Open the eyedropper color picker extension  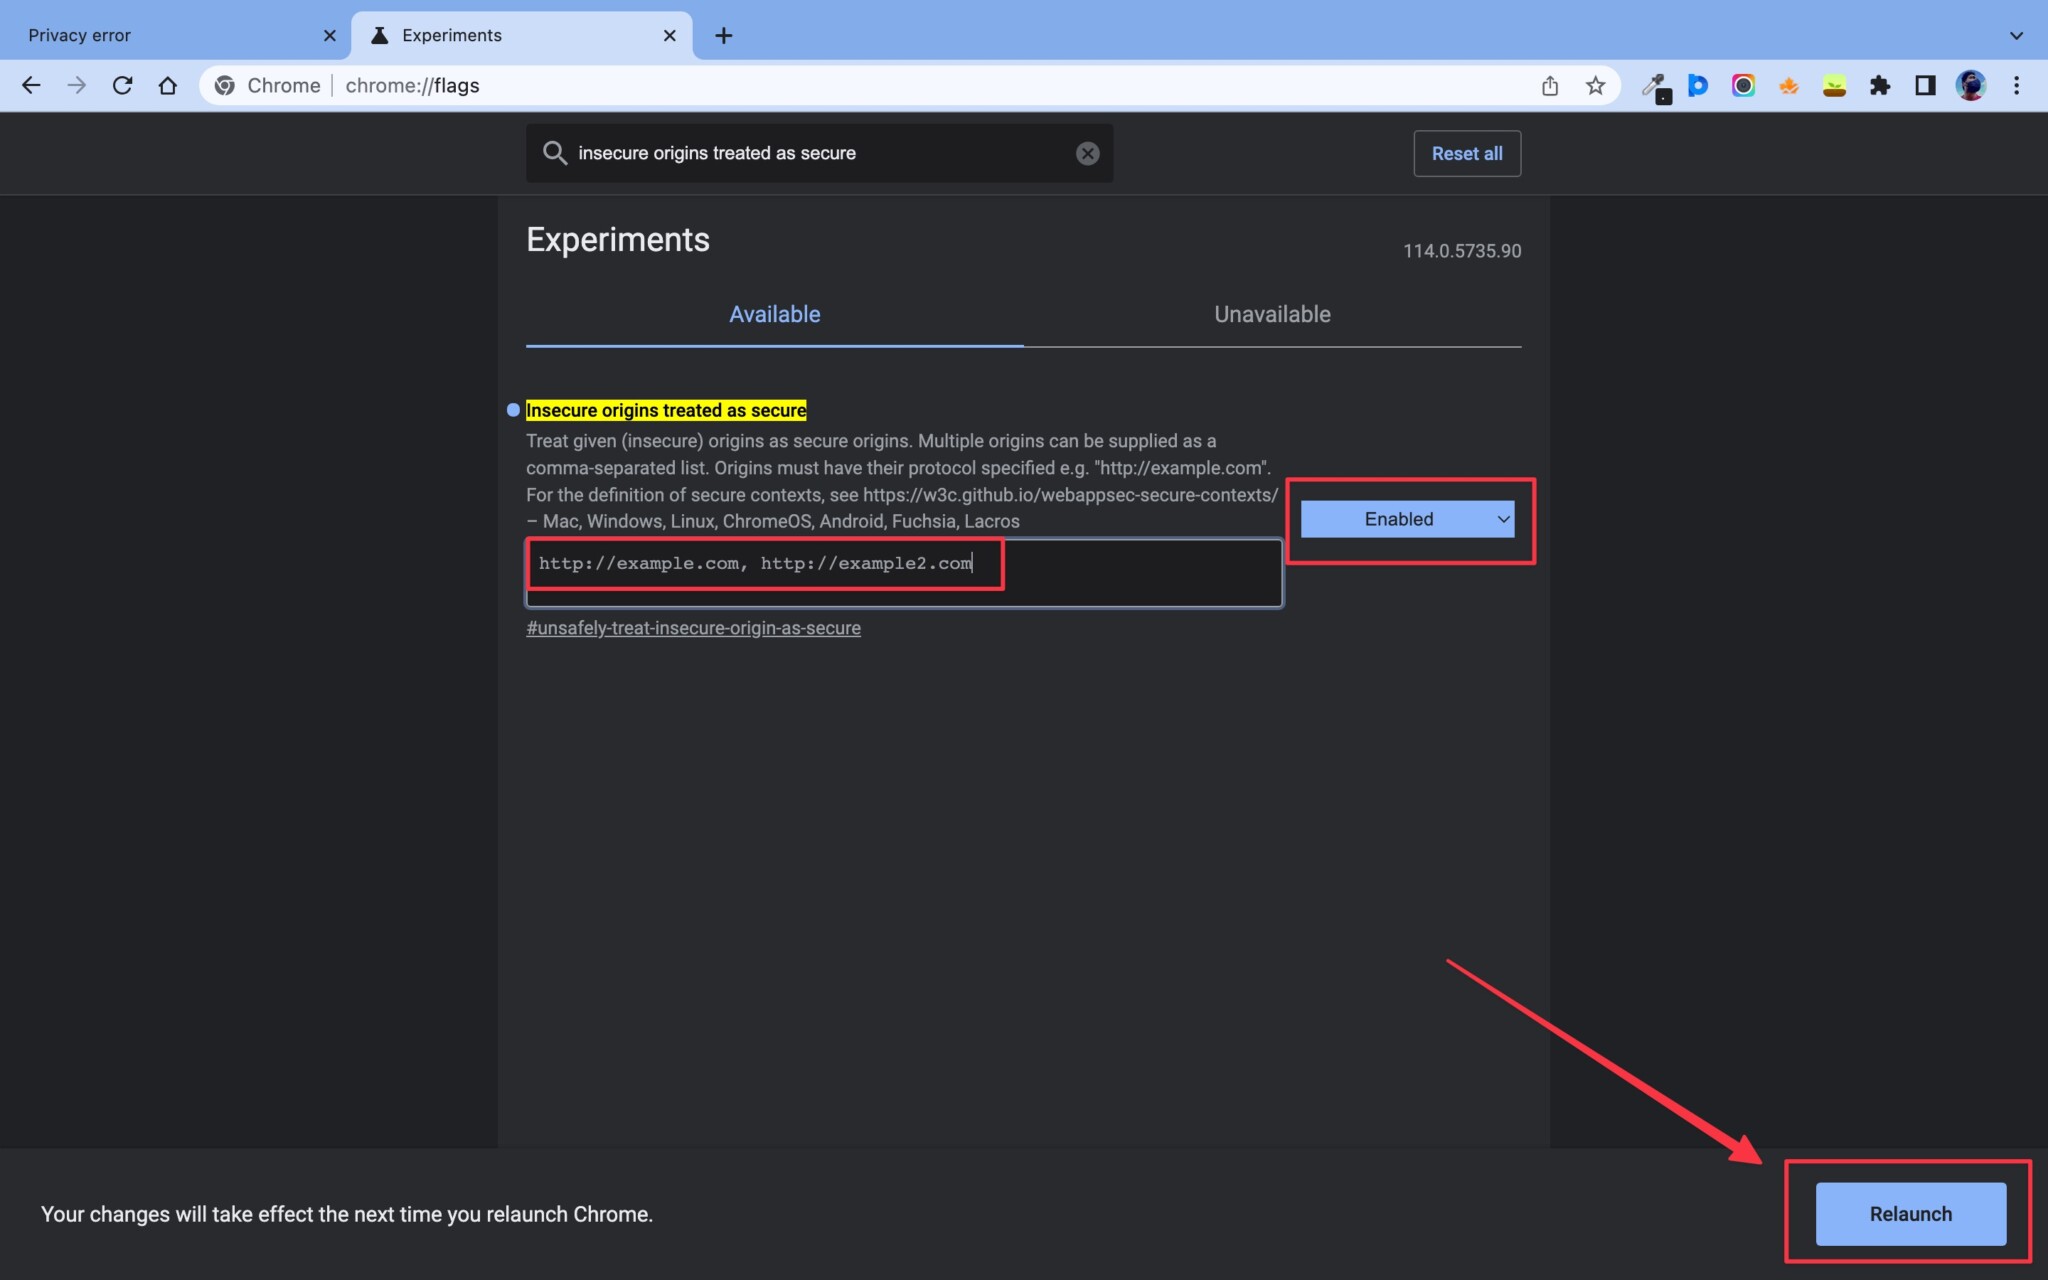tap(1657, 86)
